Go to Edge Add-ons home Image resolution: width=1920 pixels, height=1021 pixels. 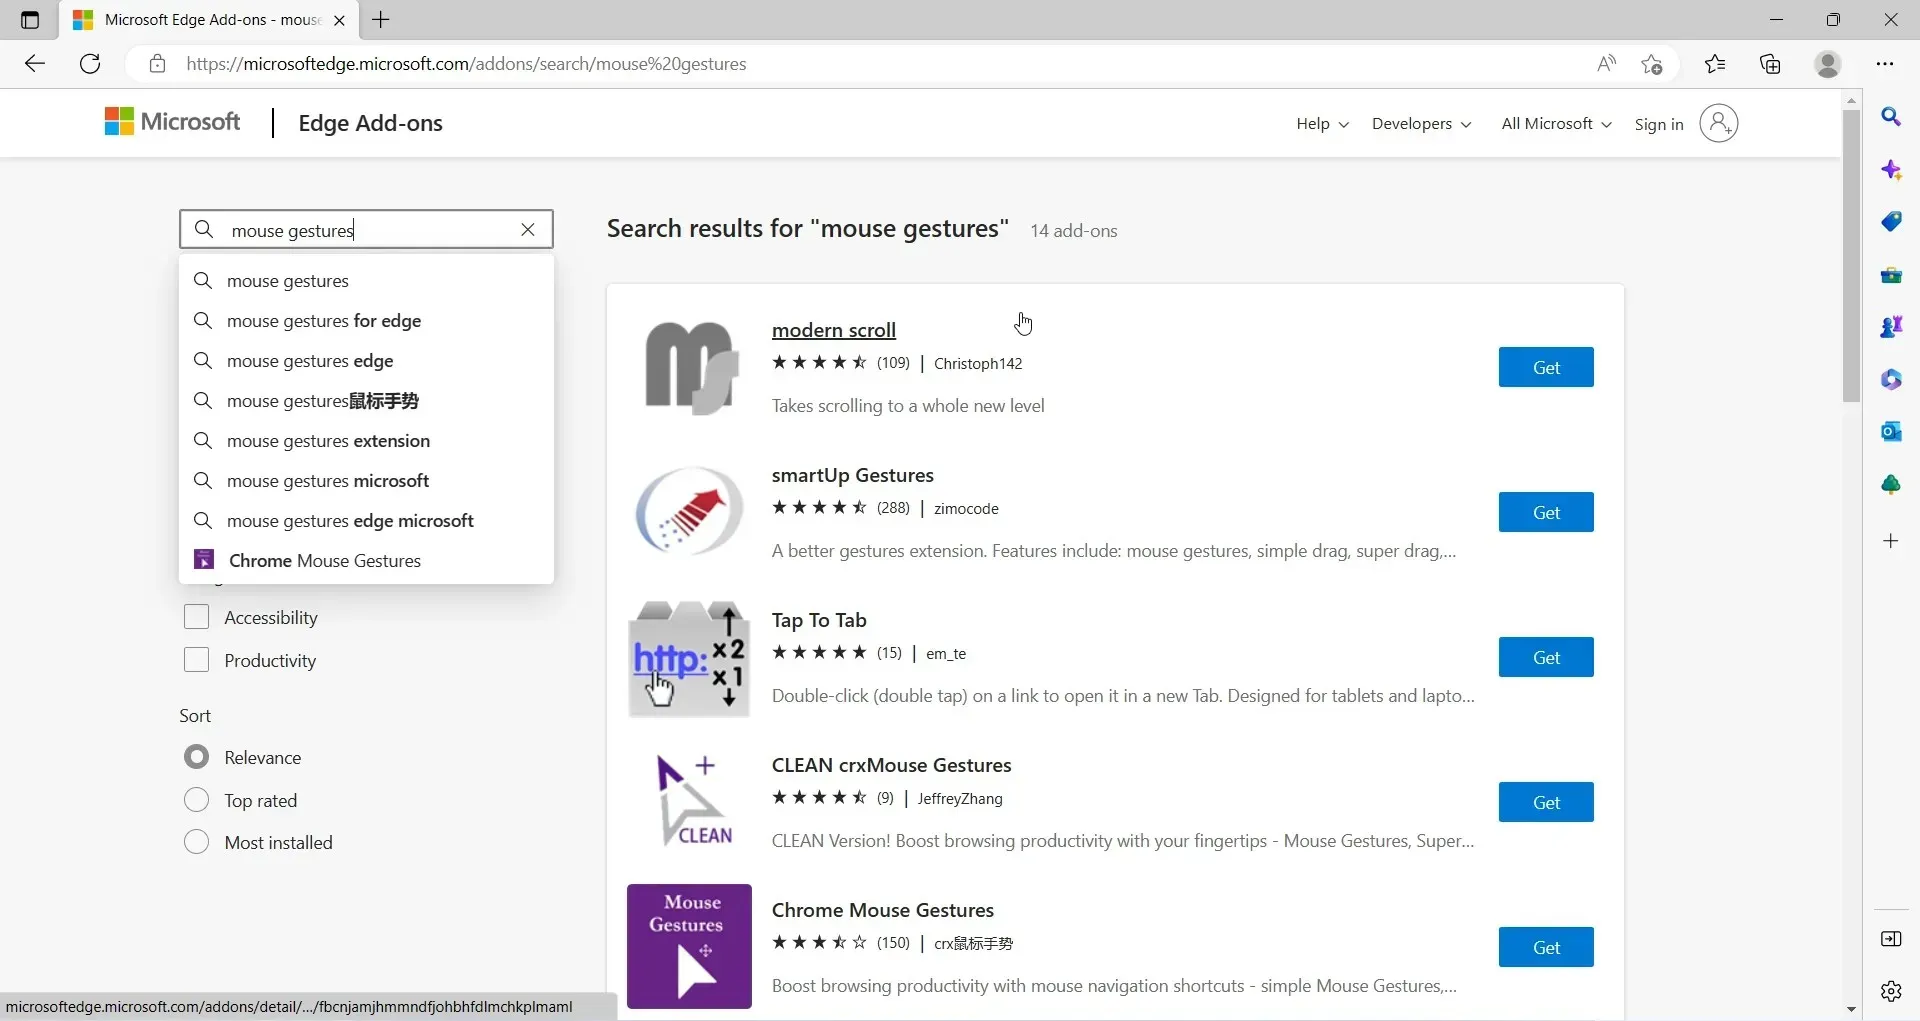(x=370, y=123)
